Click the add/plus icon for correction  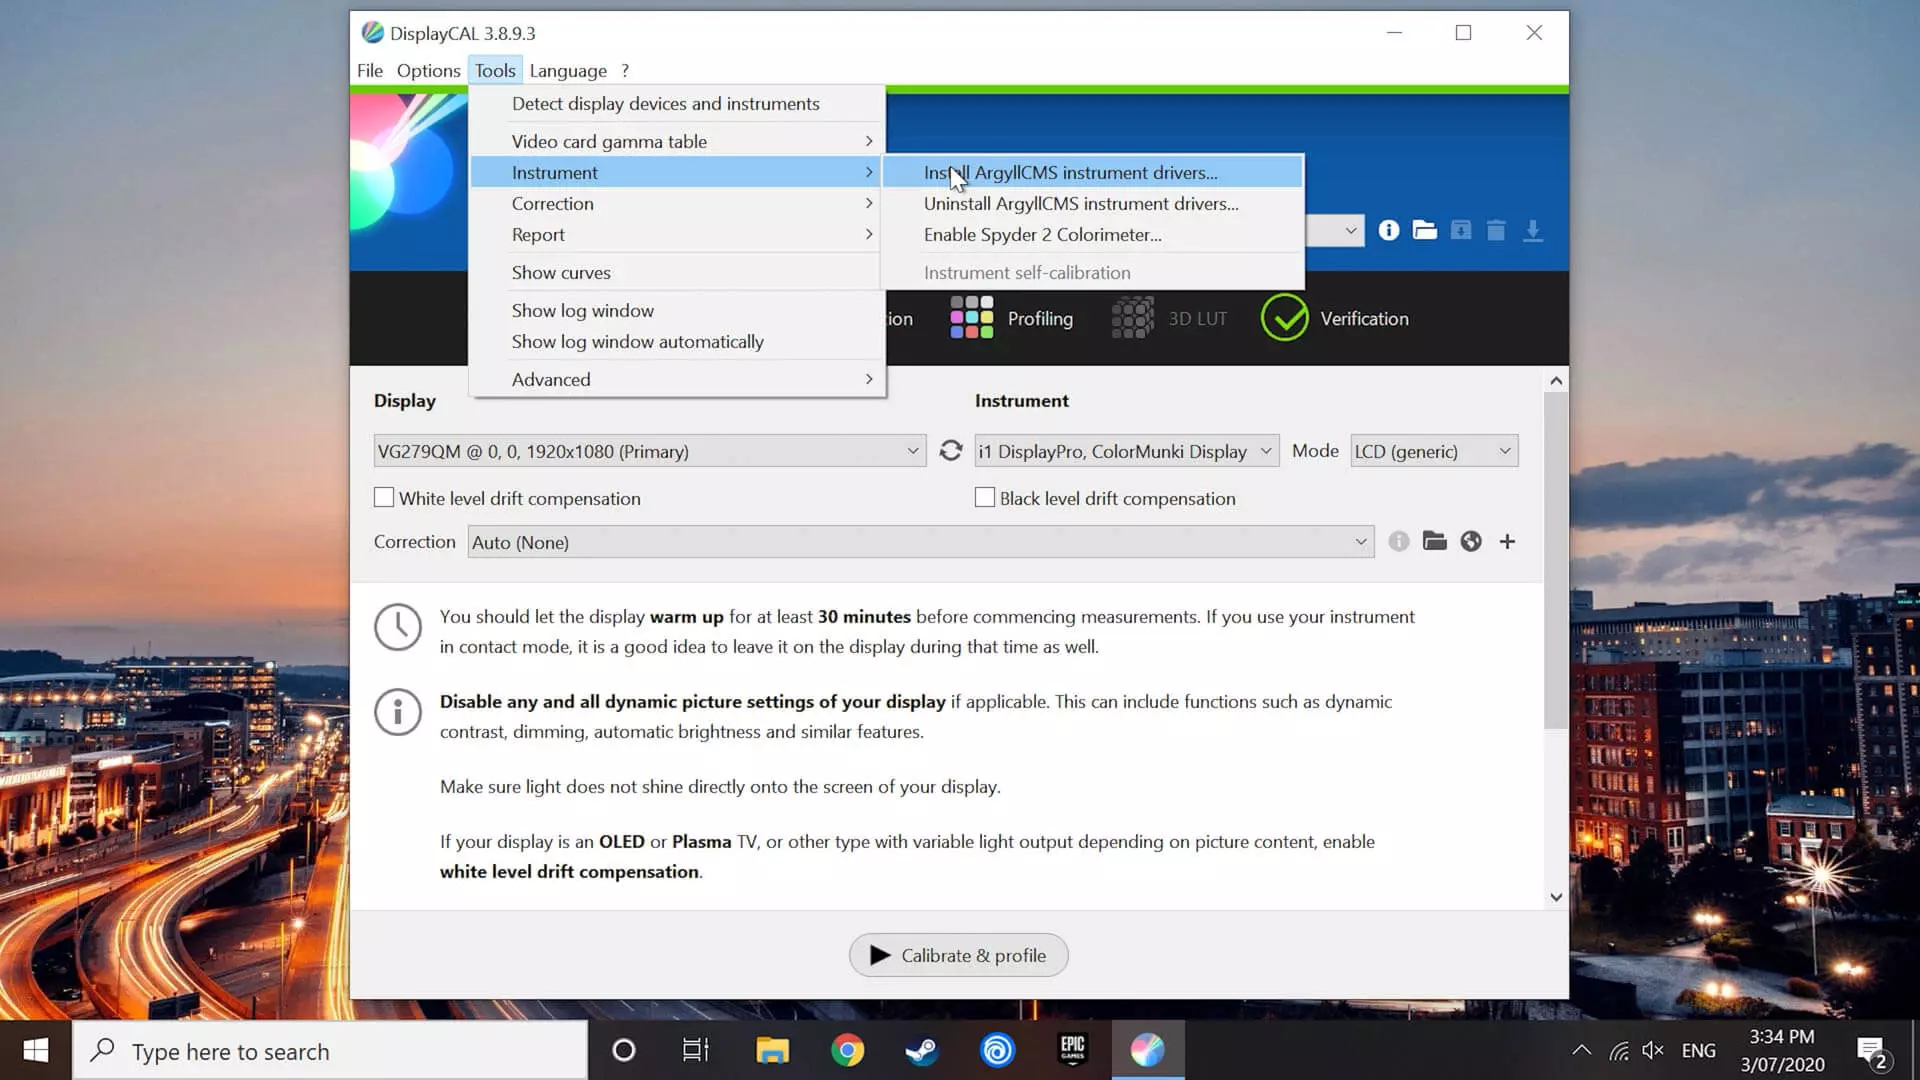(1506, 541)
